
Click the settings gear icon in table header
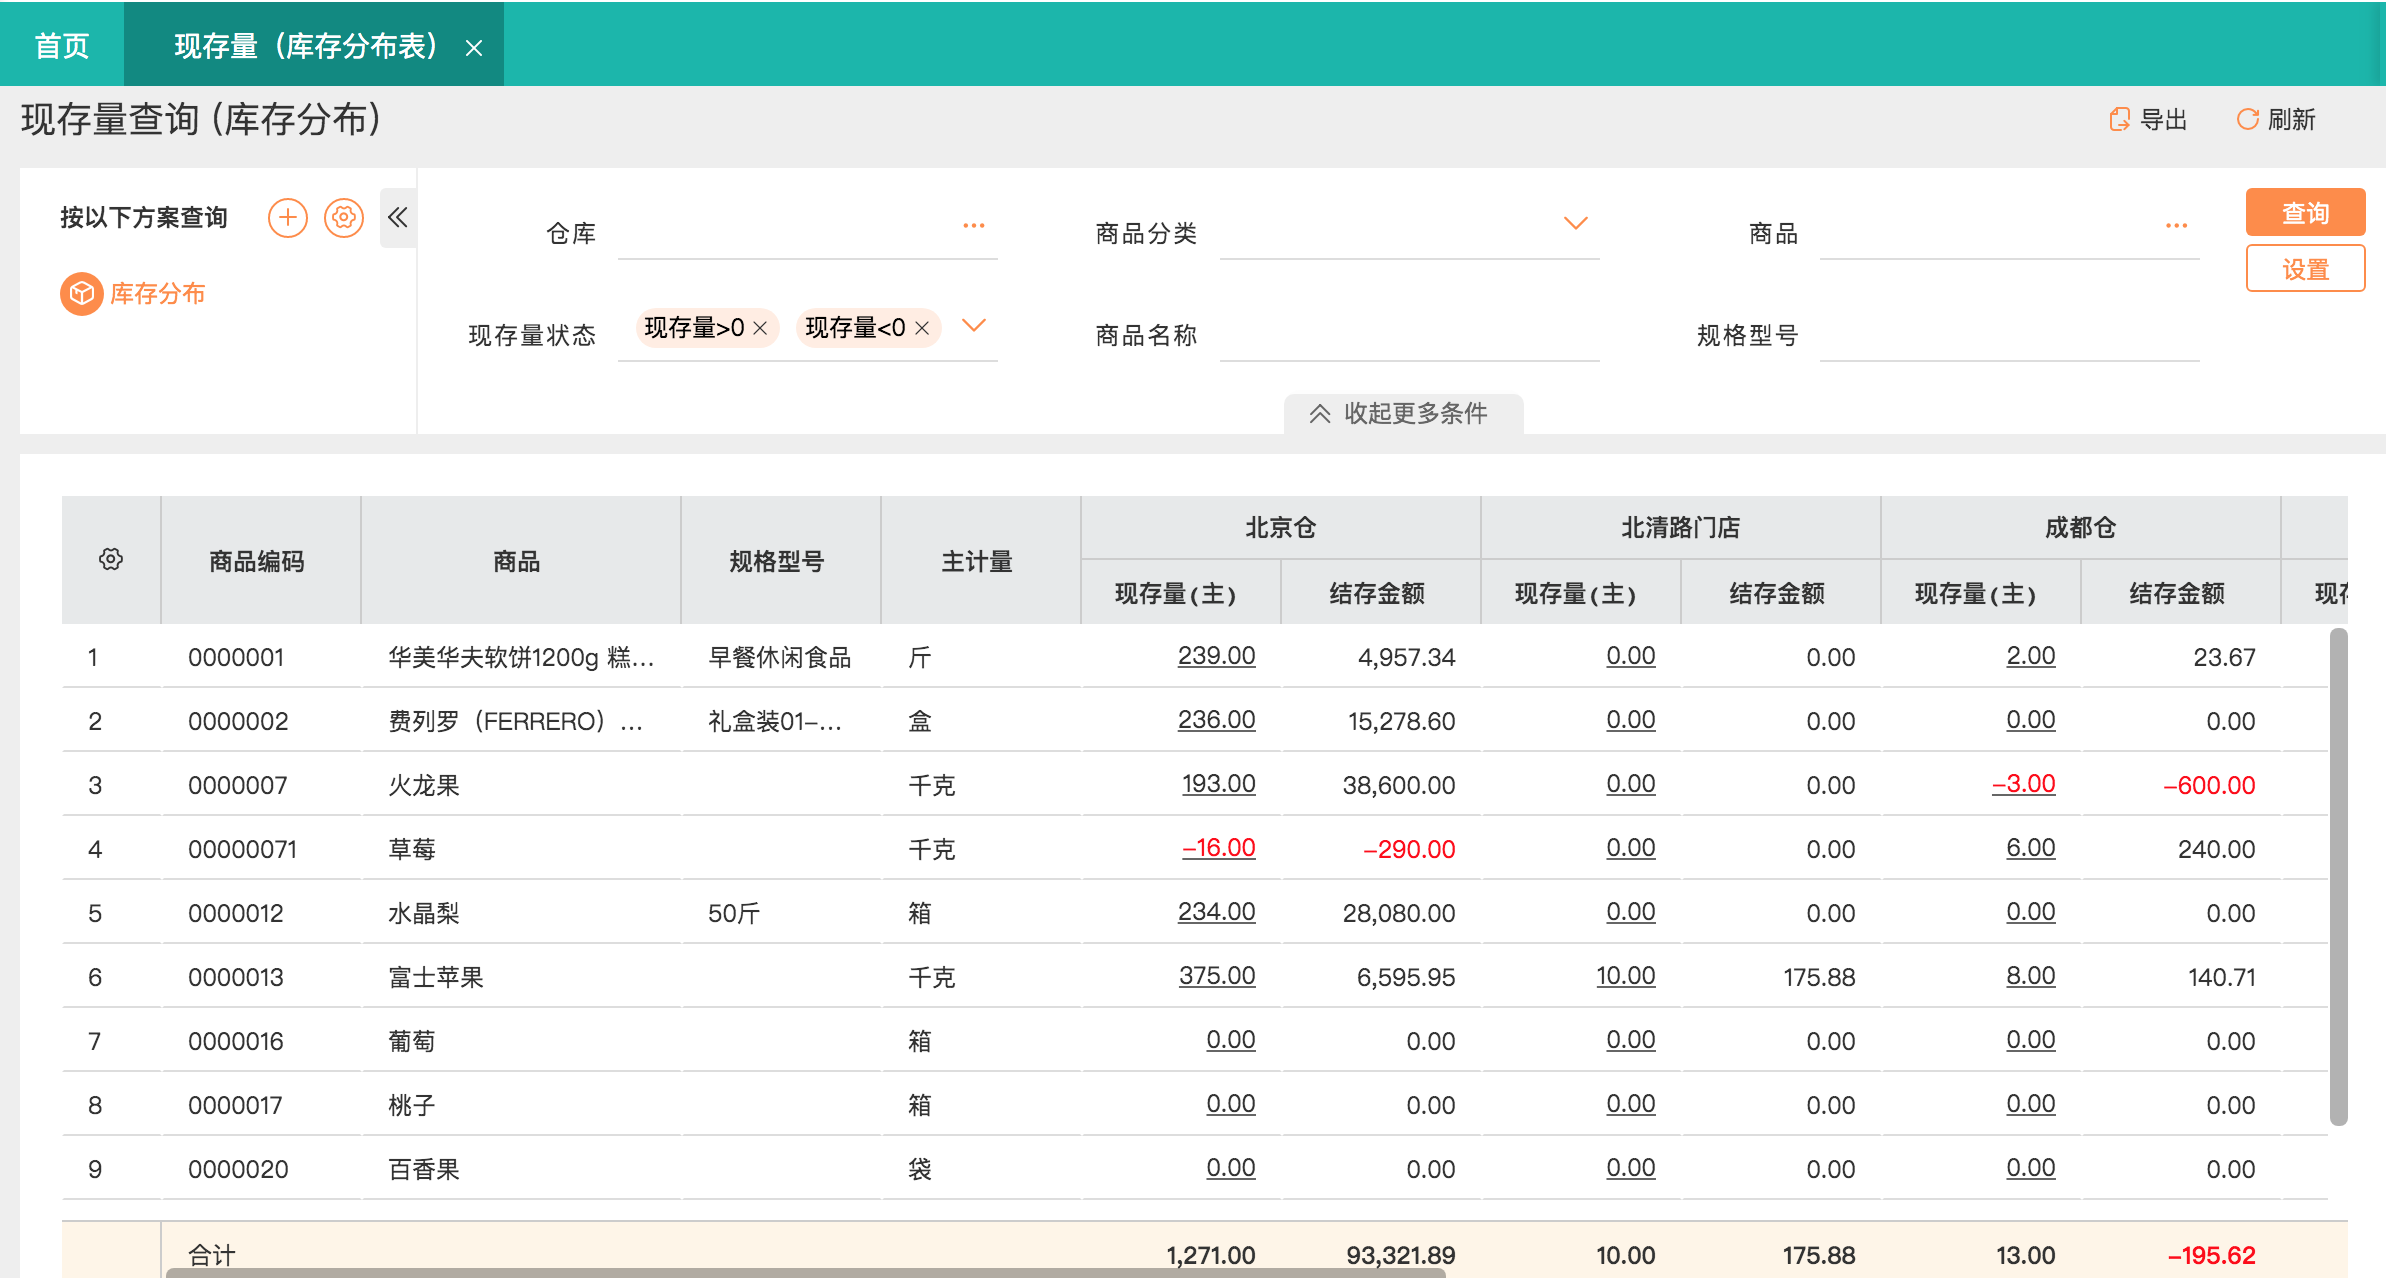pos(112,560)
